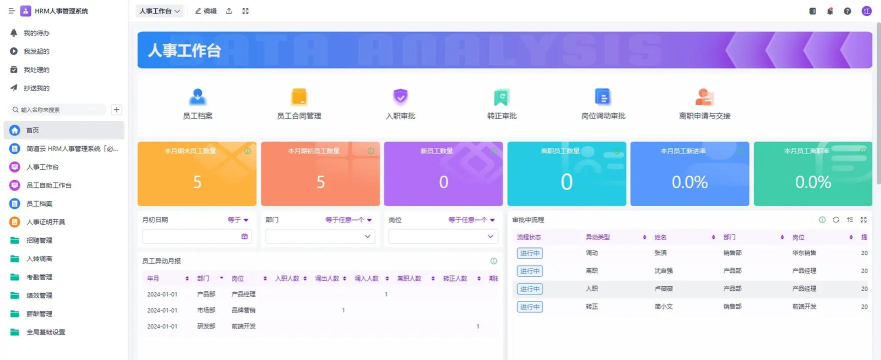881x360 pixels.
Task: Click 进行中 tag in 简小文 row
Action: pyautogui.click(x=530, y=307)
